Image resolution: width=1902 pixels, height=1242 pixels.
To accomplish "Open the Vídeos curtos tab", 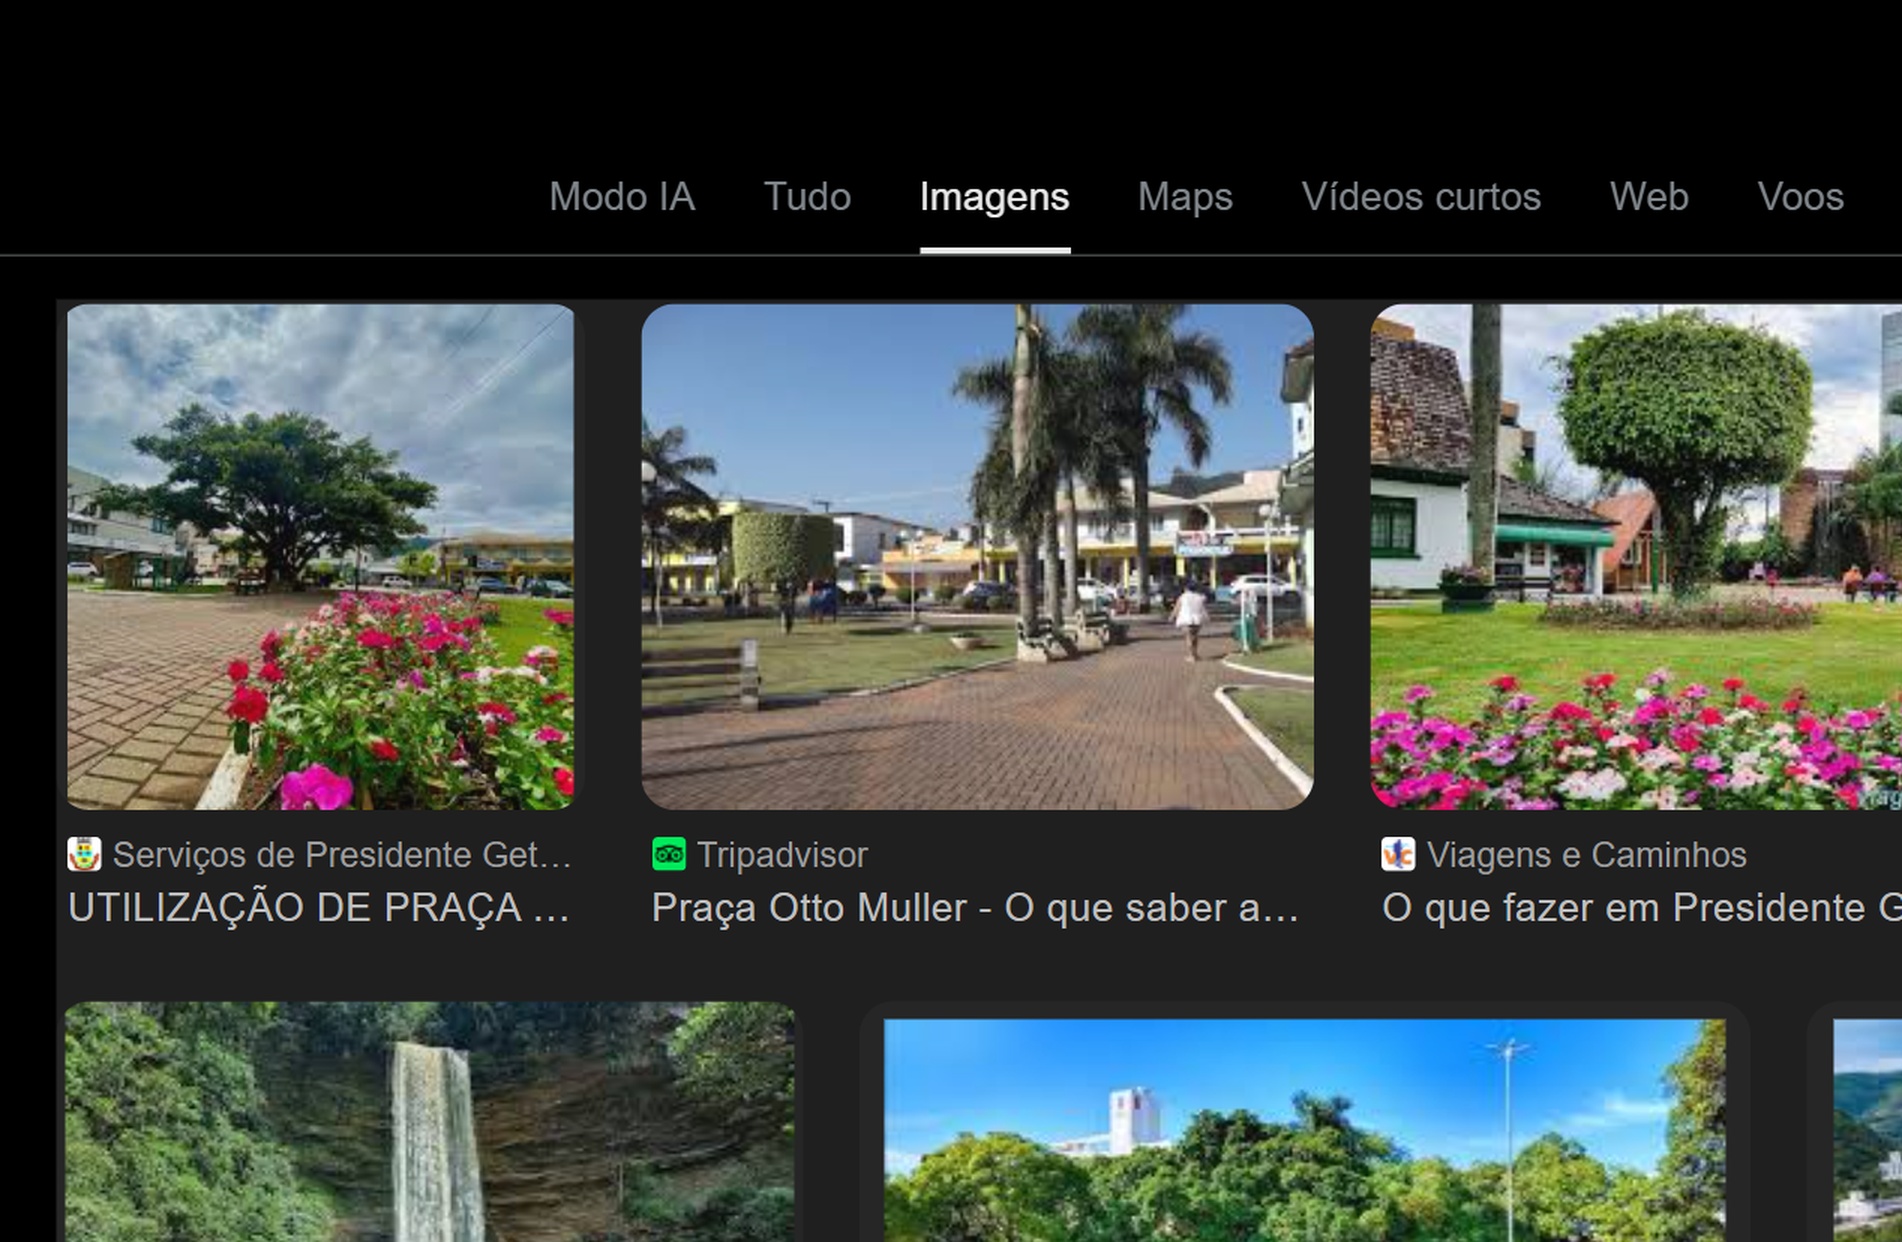I will [x=1421, y=197].
